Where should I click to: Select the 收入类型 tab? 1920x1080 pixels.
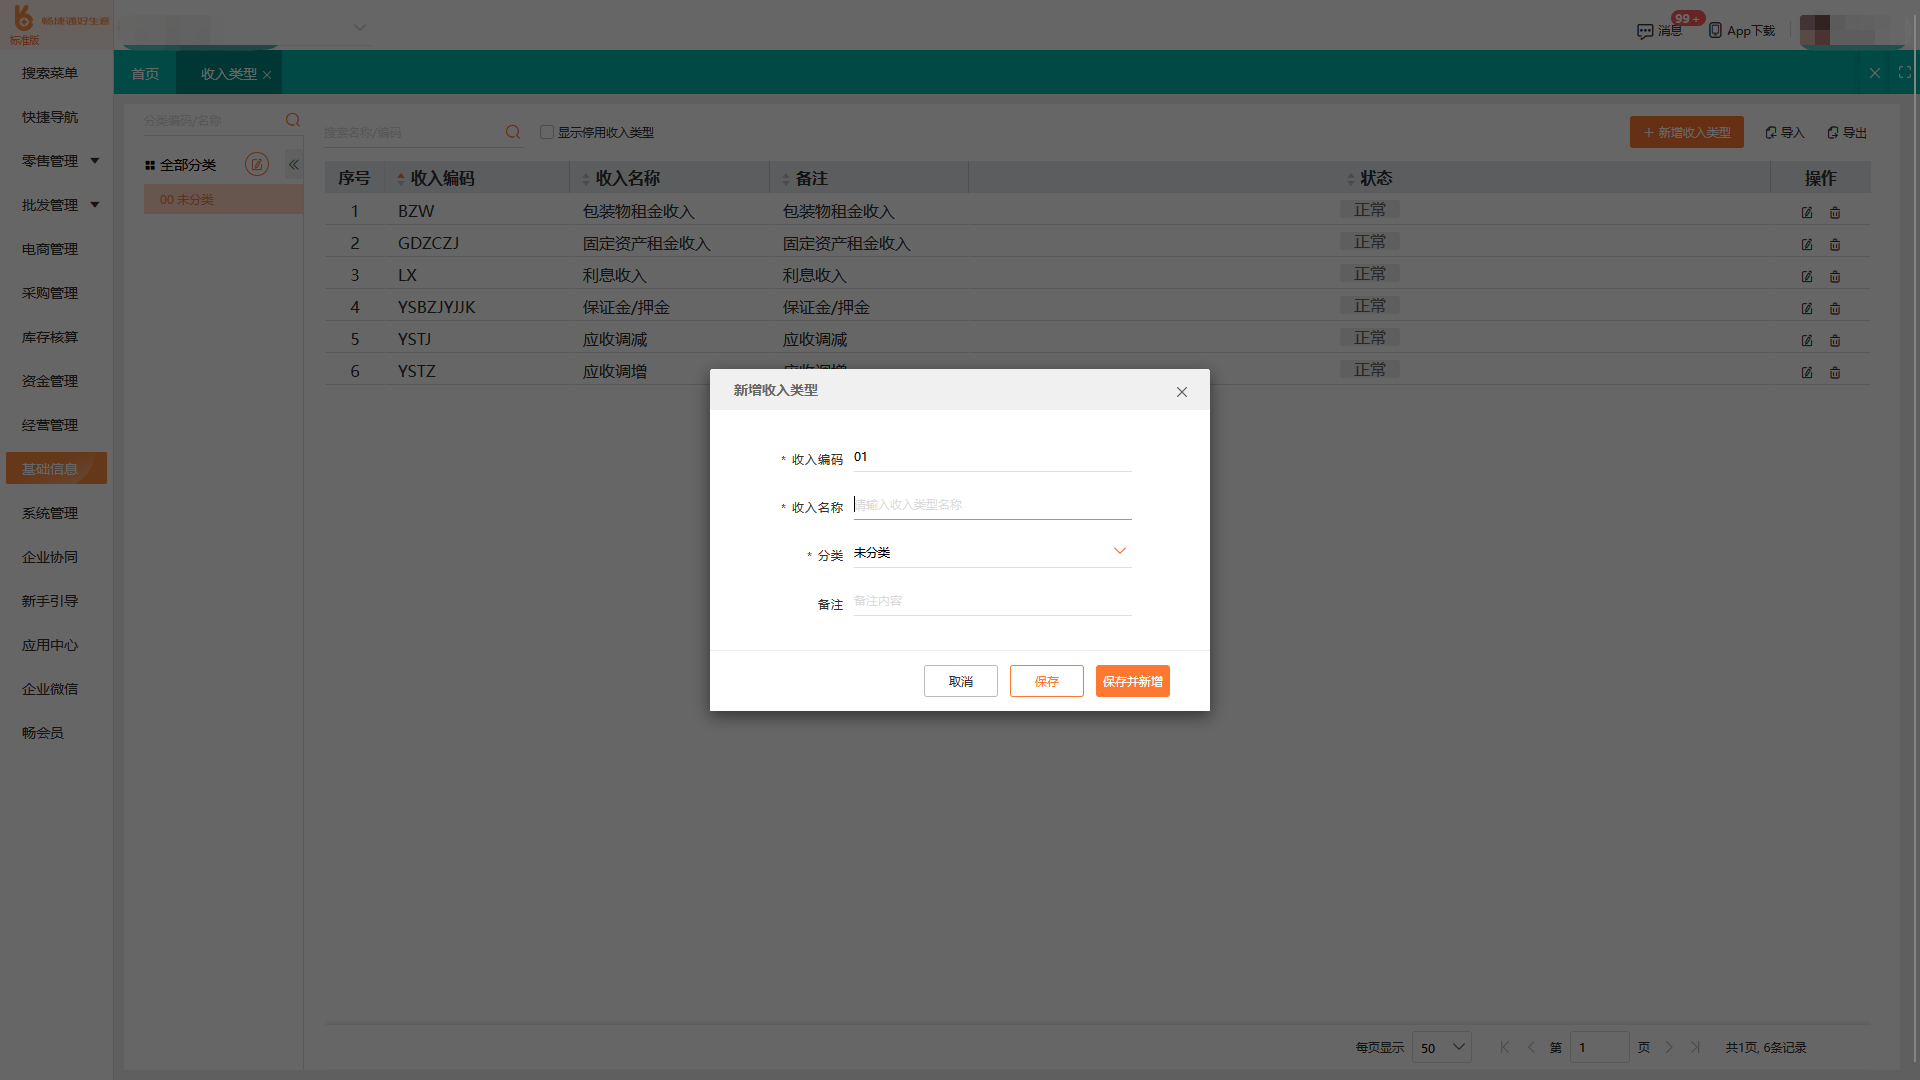(227, 73)
